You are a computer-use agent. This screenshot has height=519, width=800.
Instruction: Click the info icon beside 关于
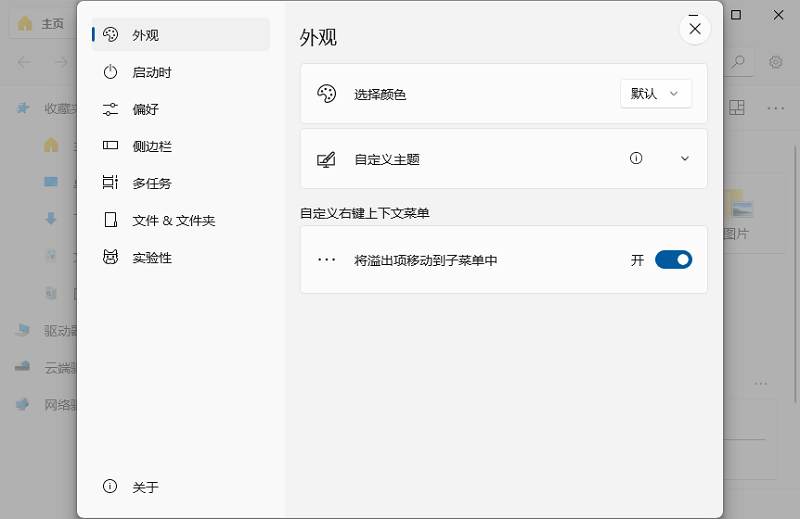coord(111,486)
